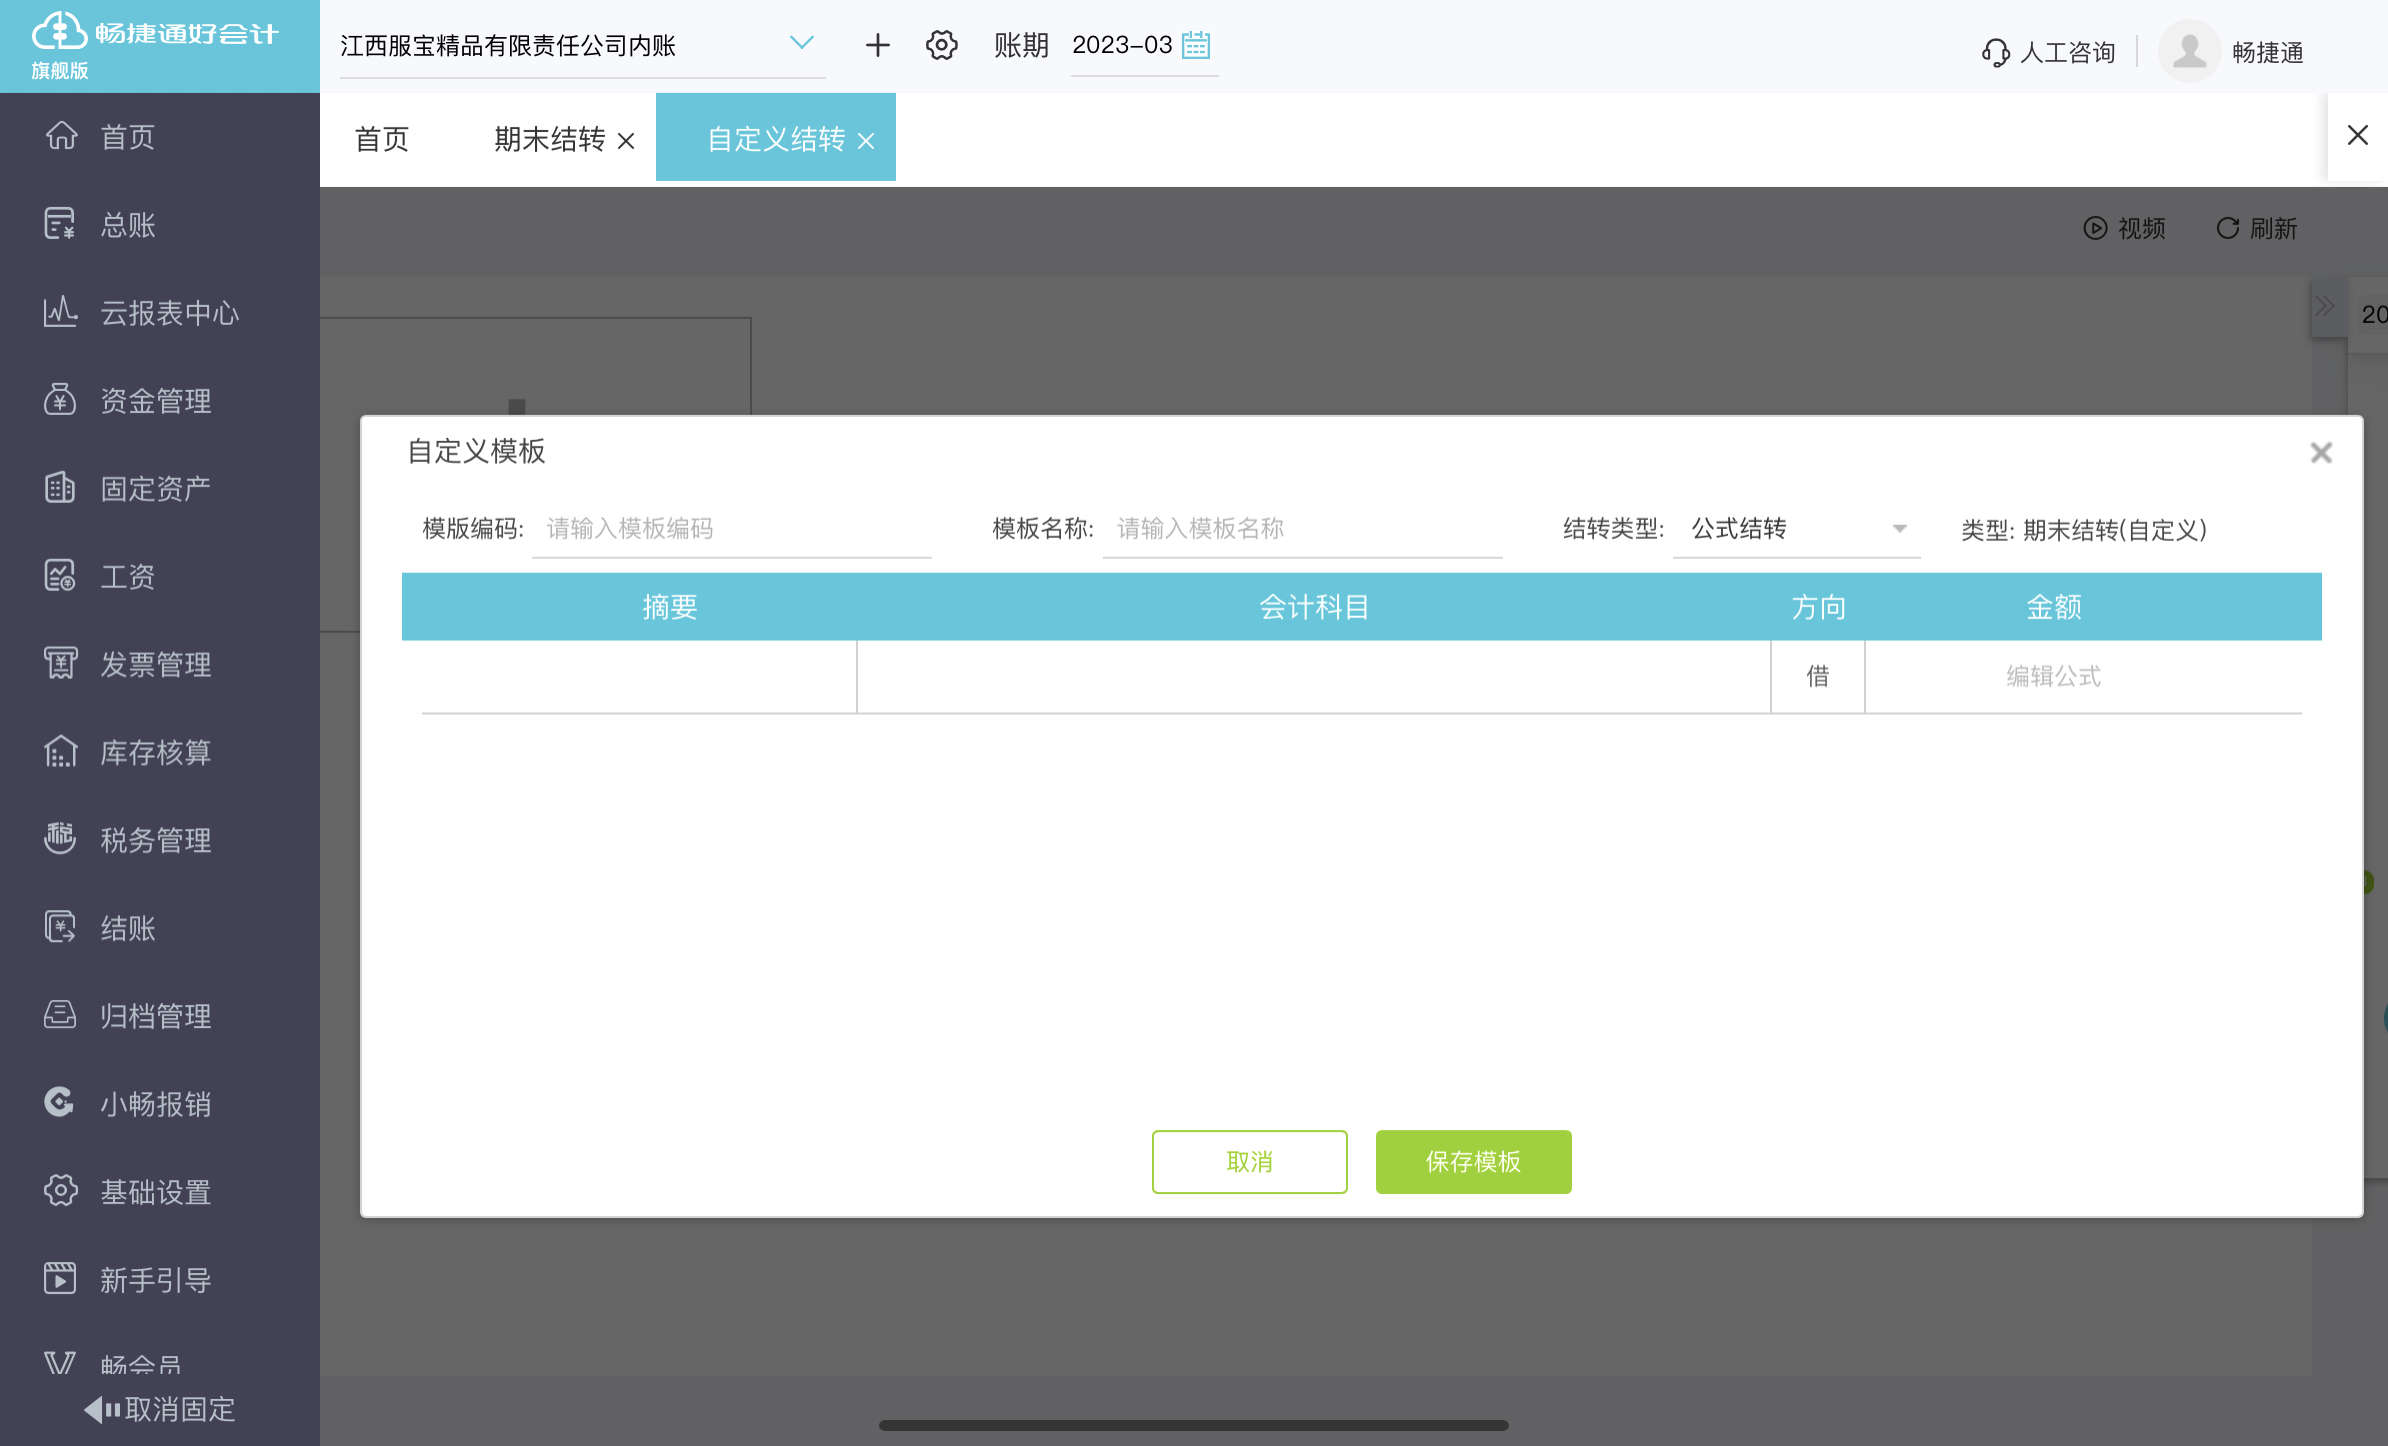Open 新手引导 panel

point(157,1279)
